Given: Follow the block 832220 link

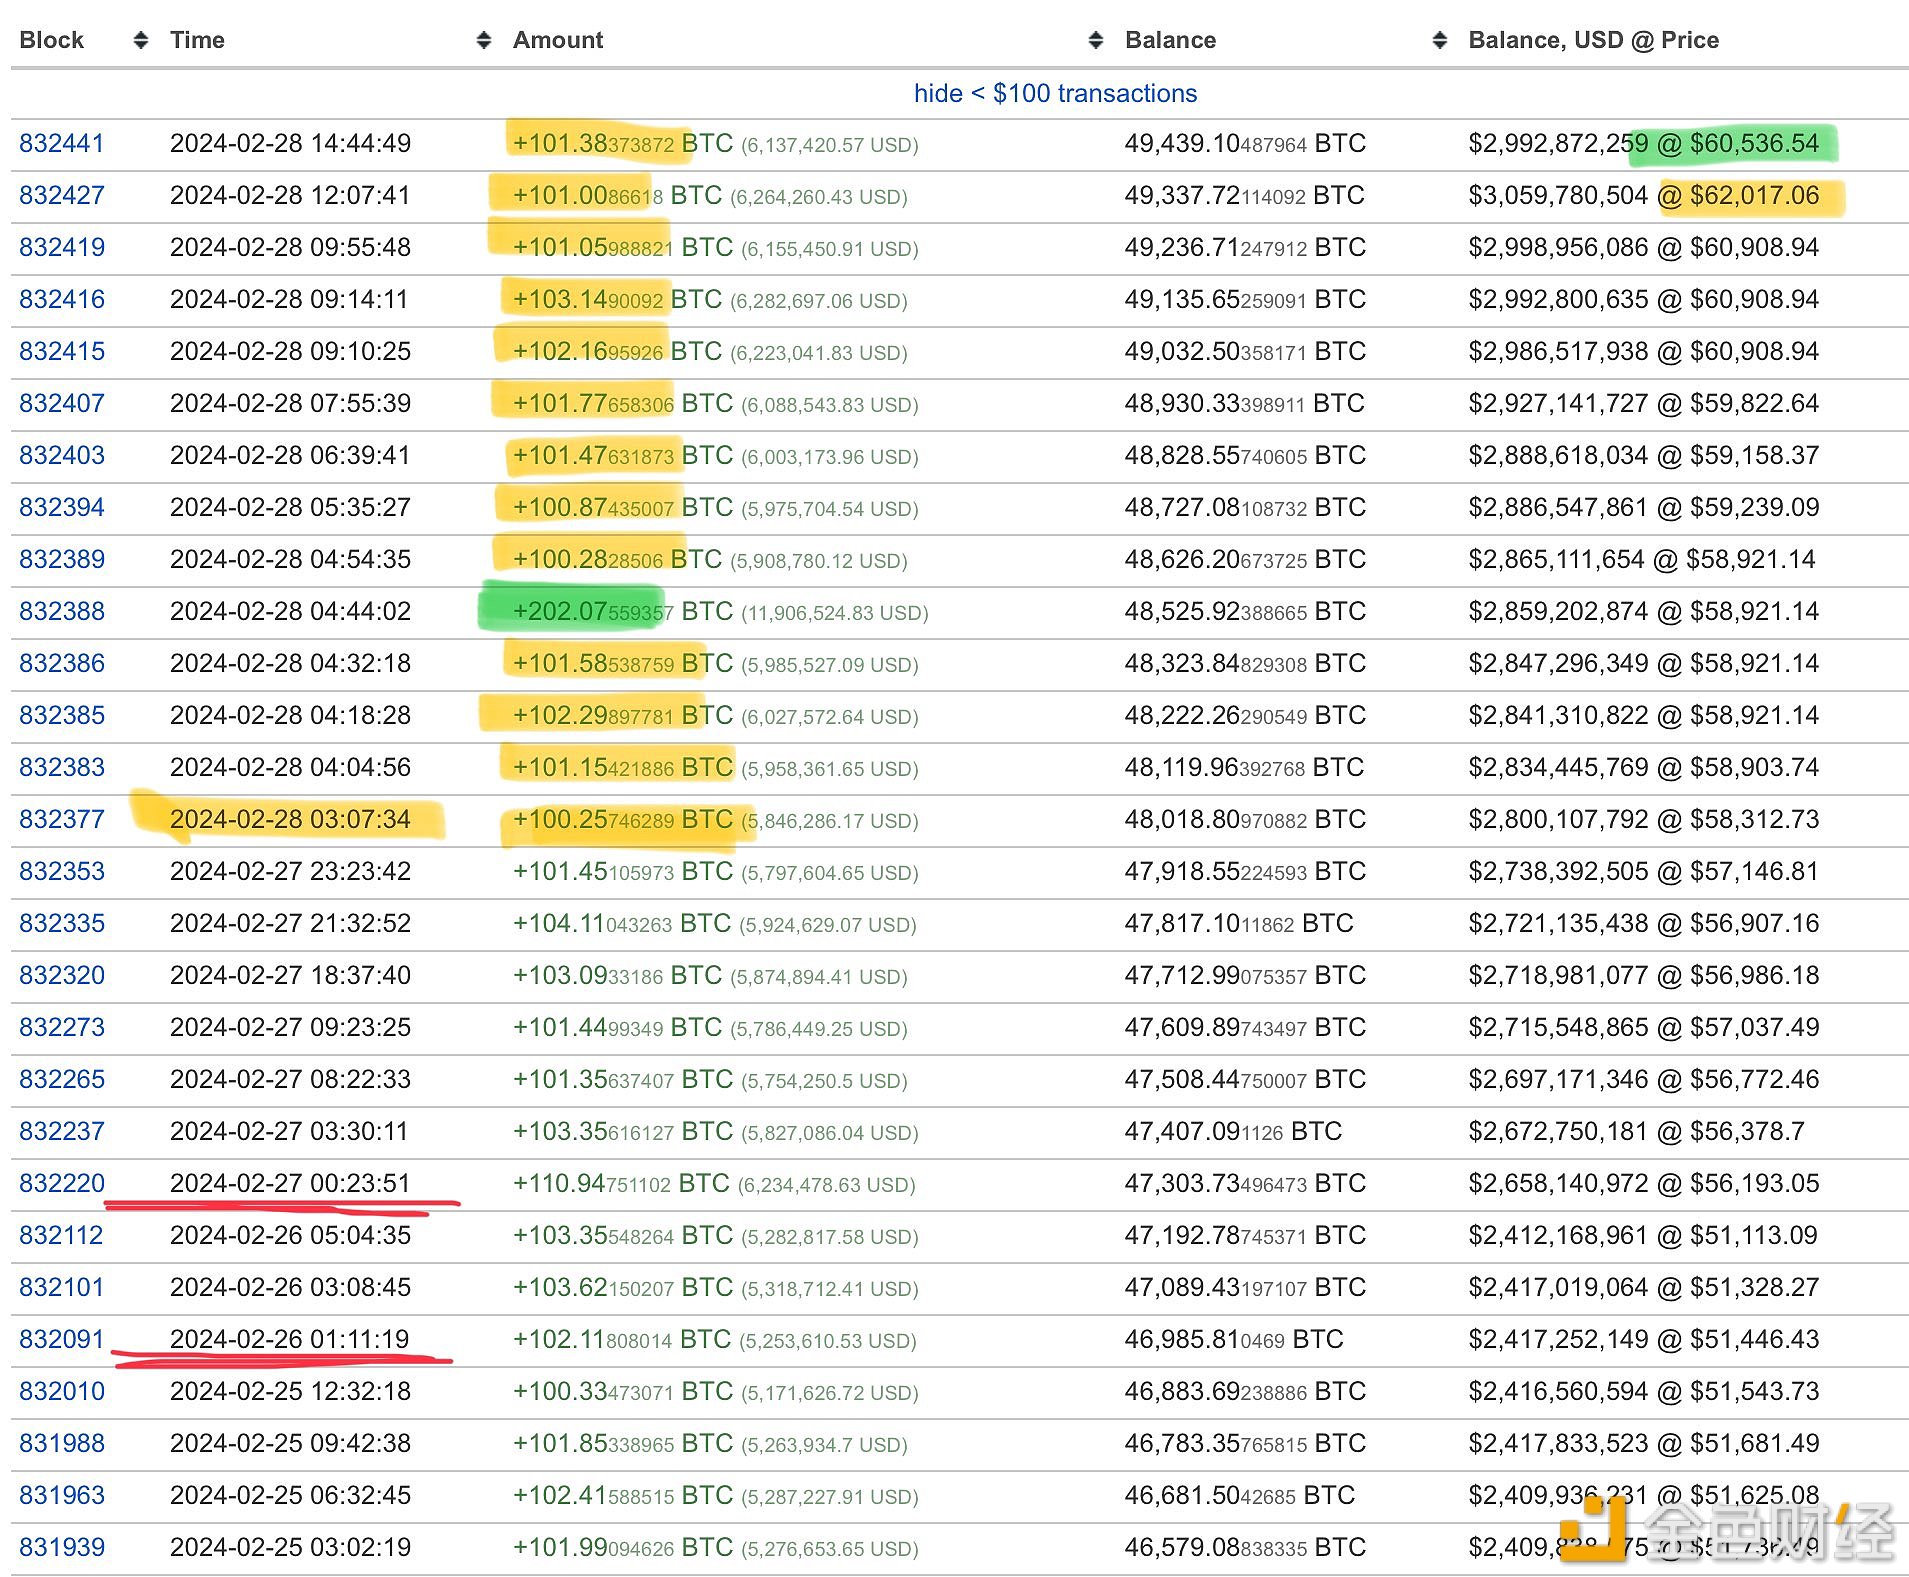Looking at the screenshot, I should [x=61, y=1184].
